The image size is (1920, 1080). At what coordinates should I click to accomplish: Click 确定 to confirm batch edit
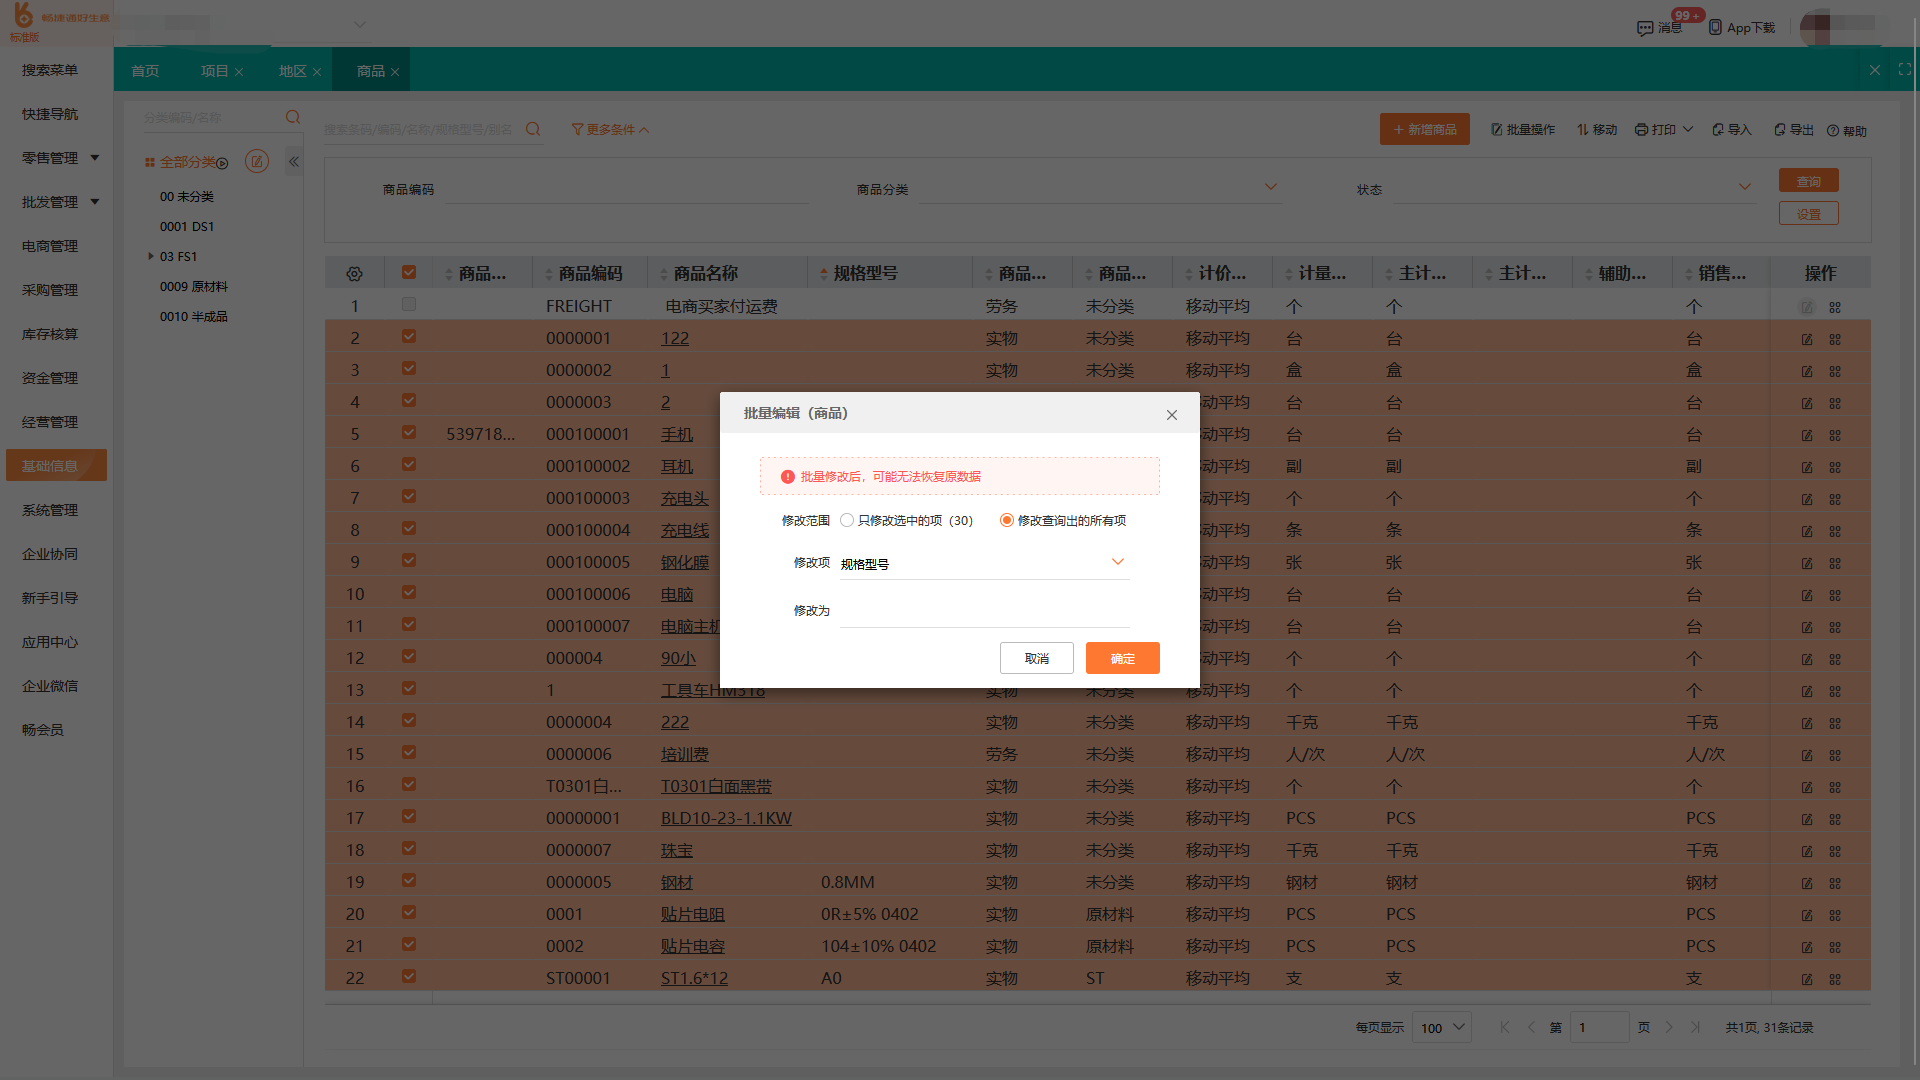pyautogui.click(x=1122, y=658)
